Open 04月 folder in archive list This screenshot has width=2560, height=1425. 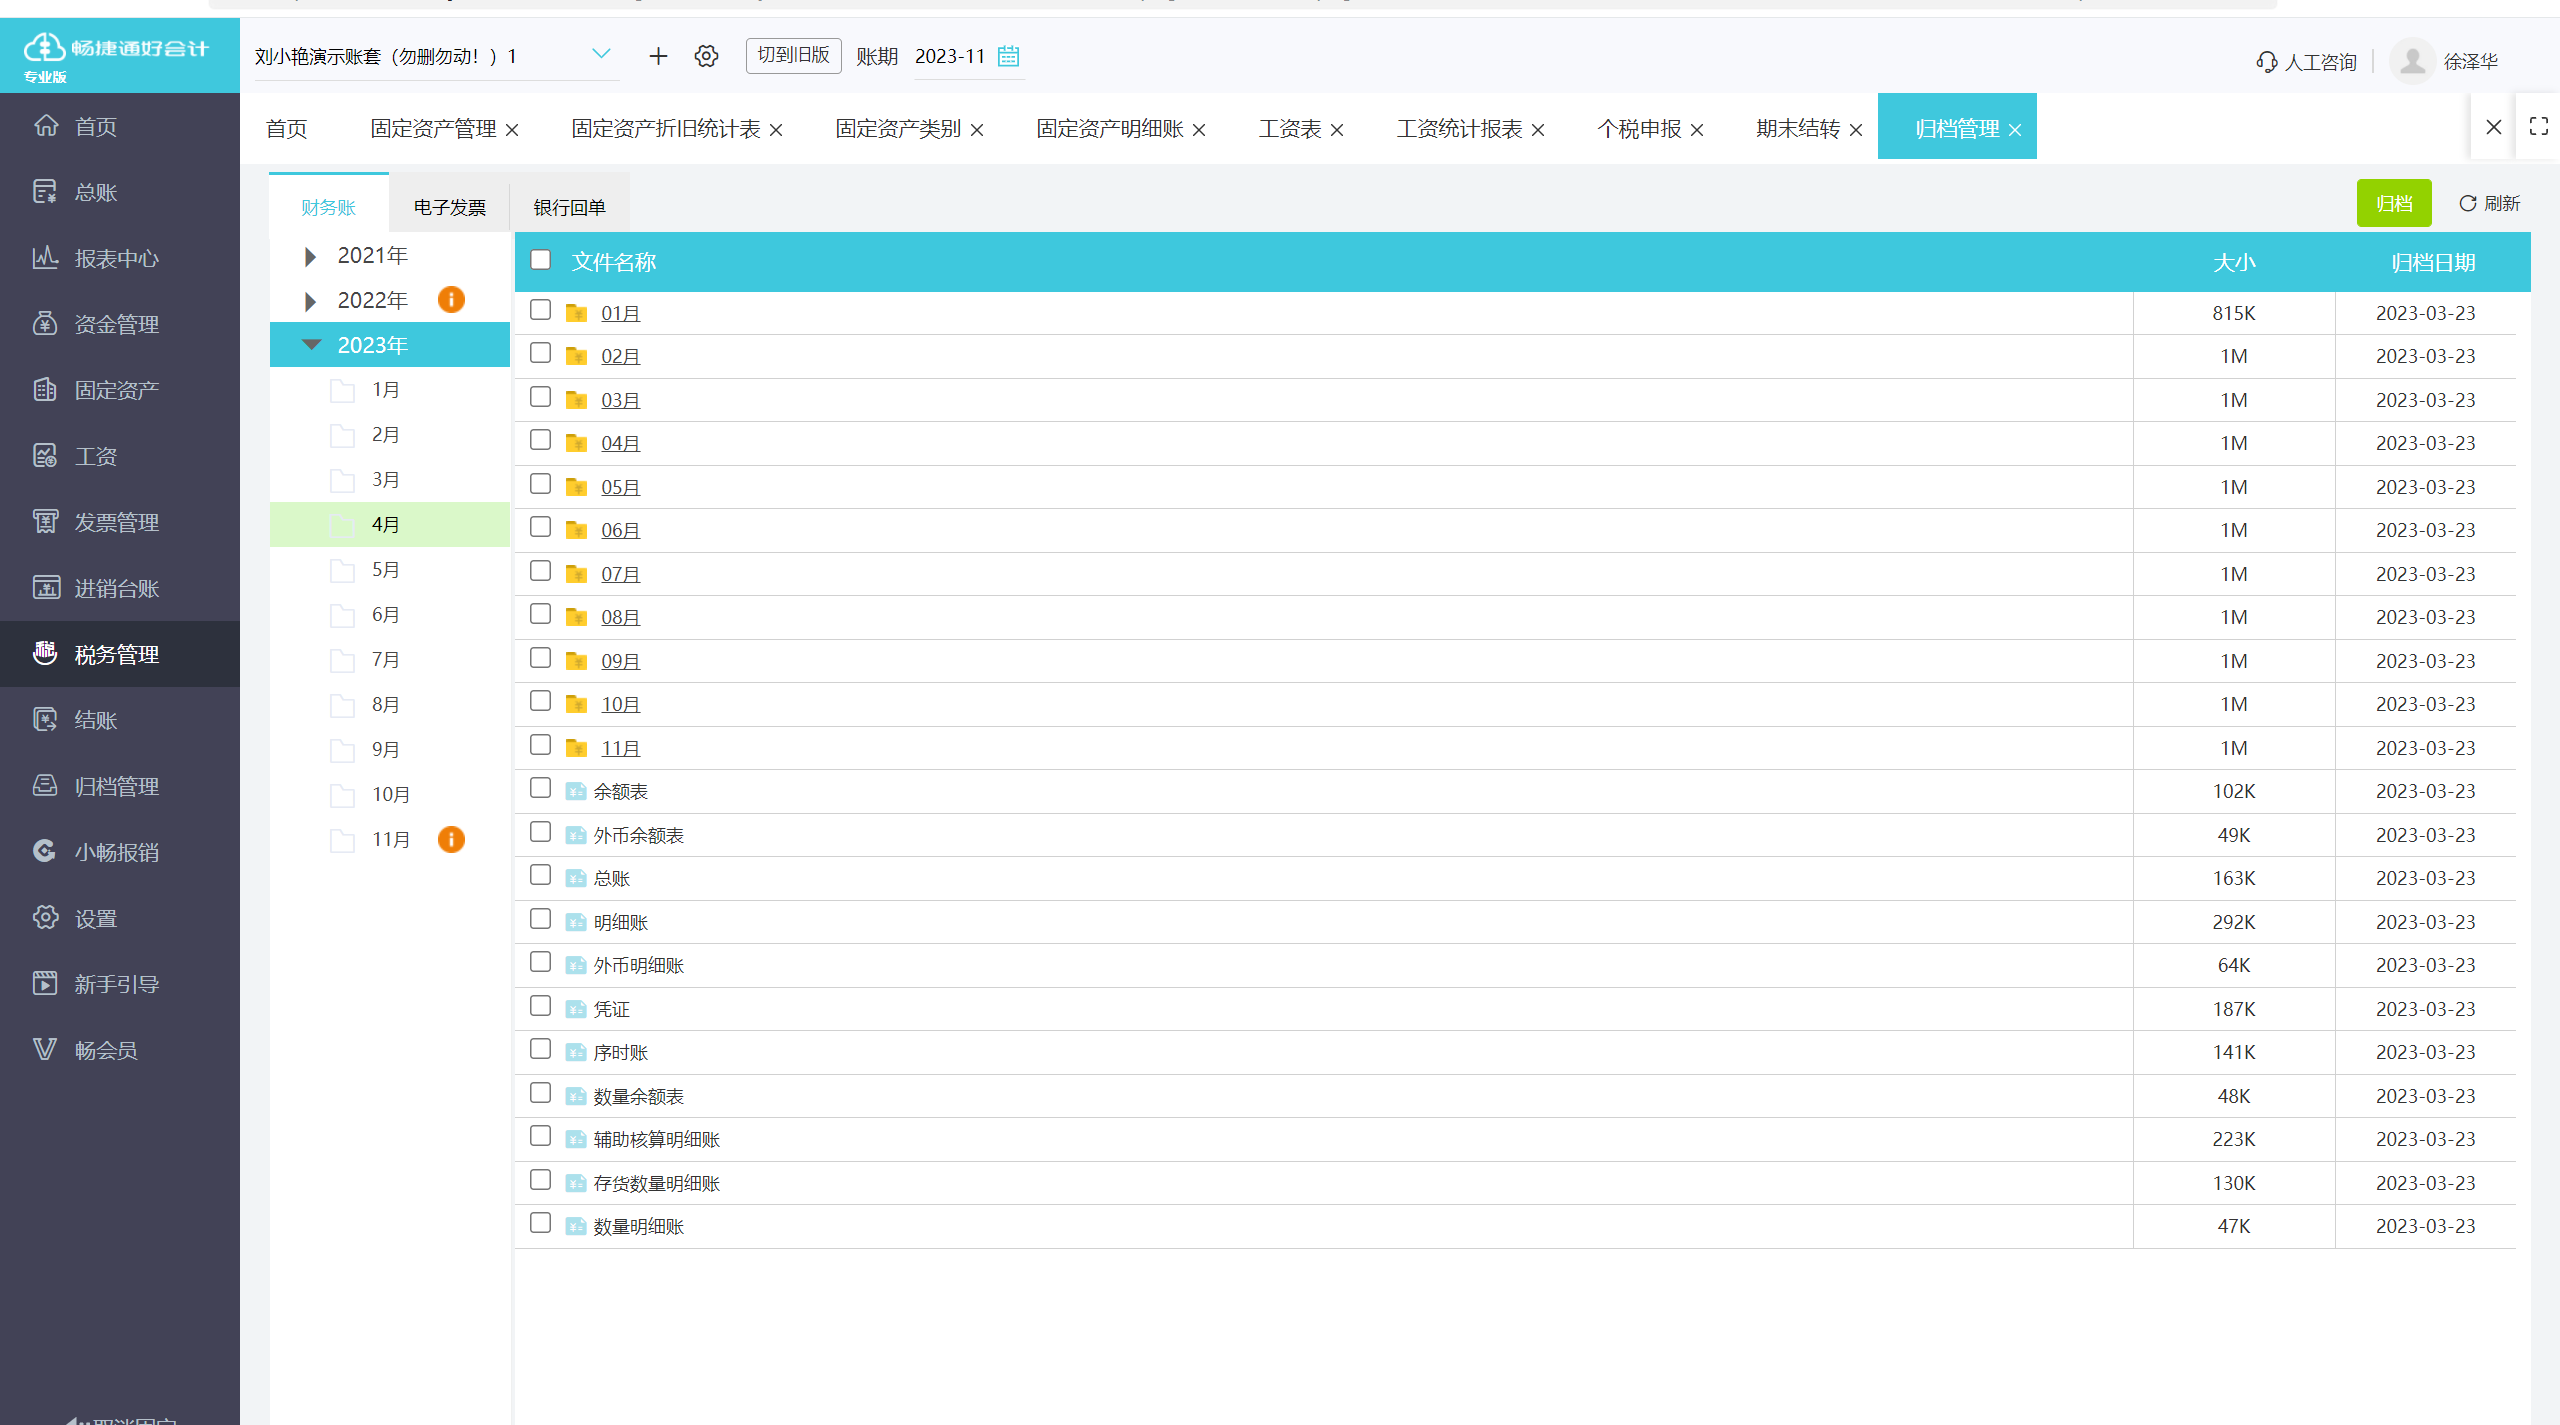click(621, 442)
